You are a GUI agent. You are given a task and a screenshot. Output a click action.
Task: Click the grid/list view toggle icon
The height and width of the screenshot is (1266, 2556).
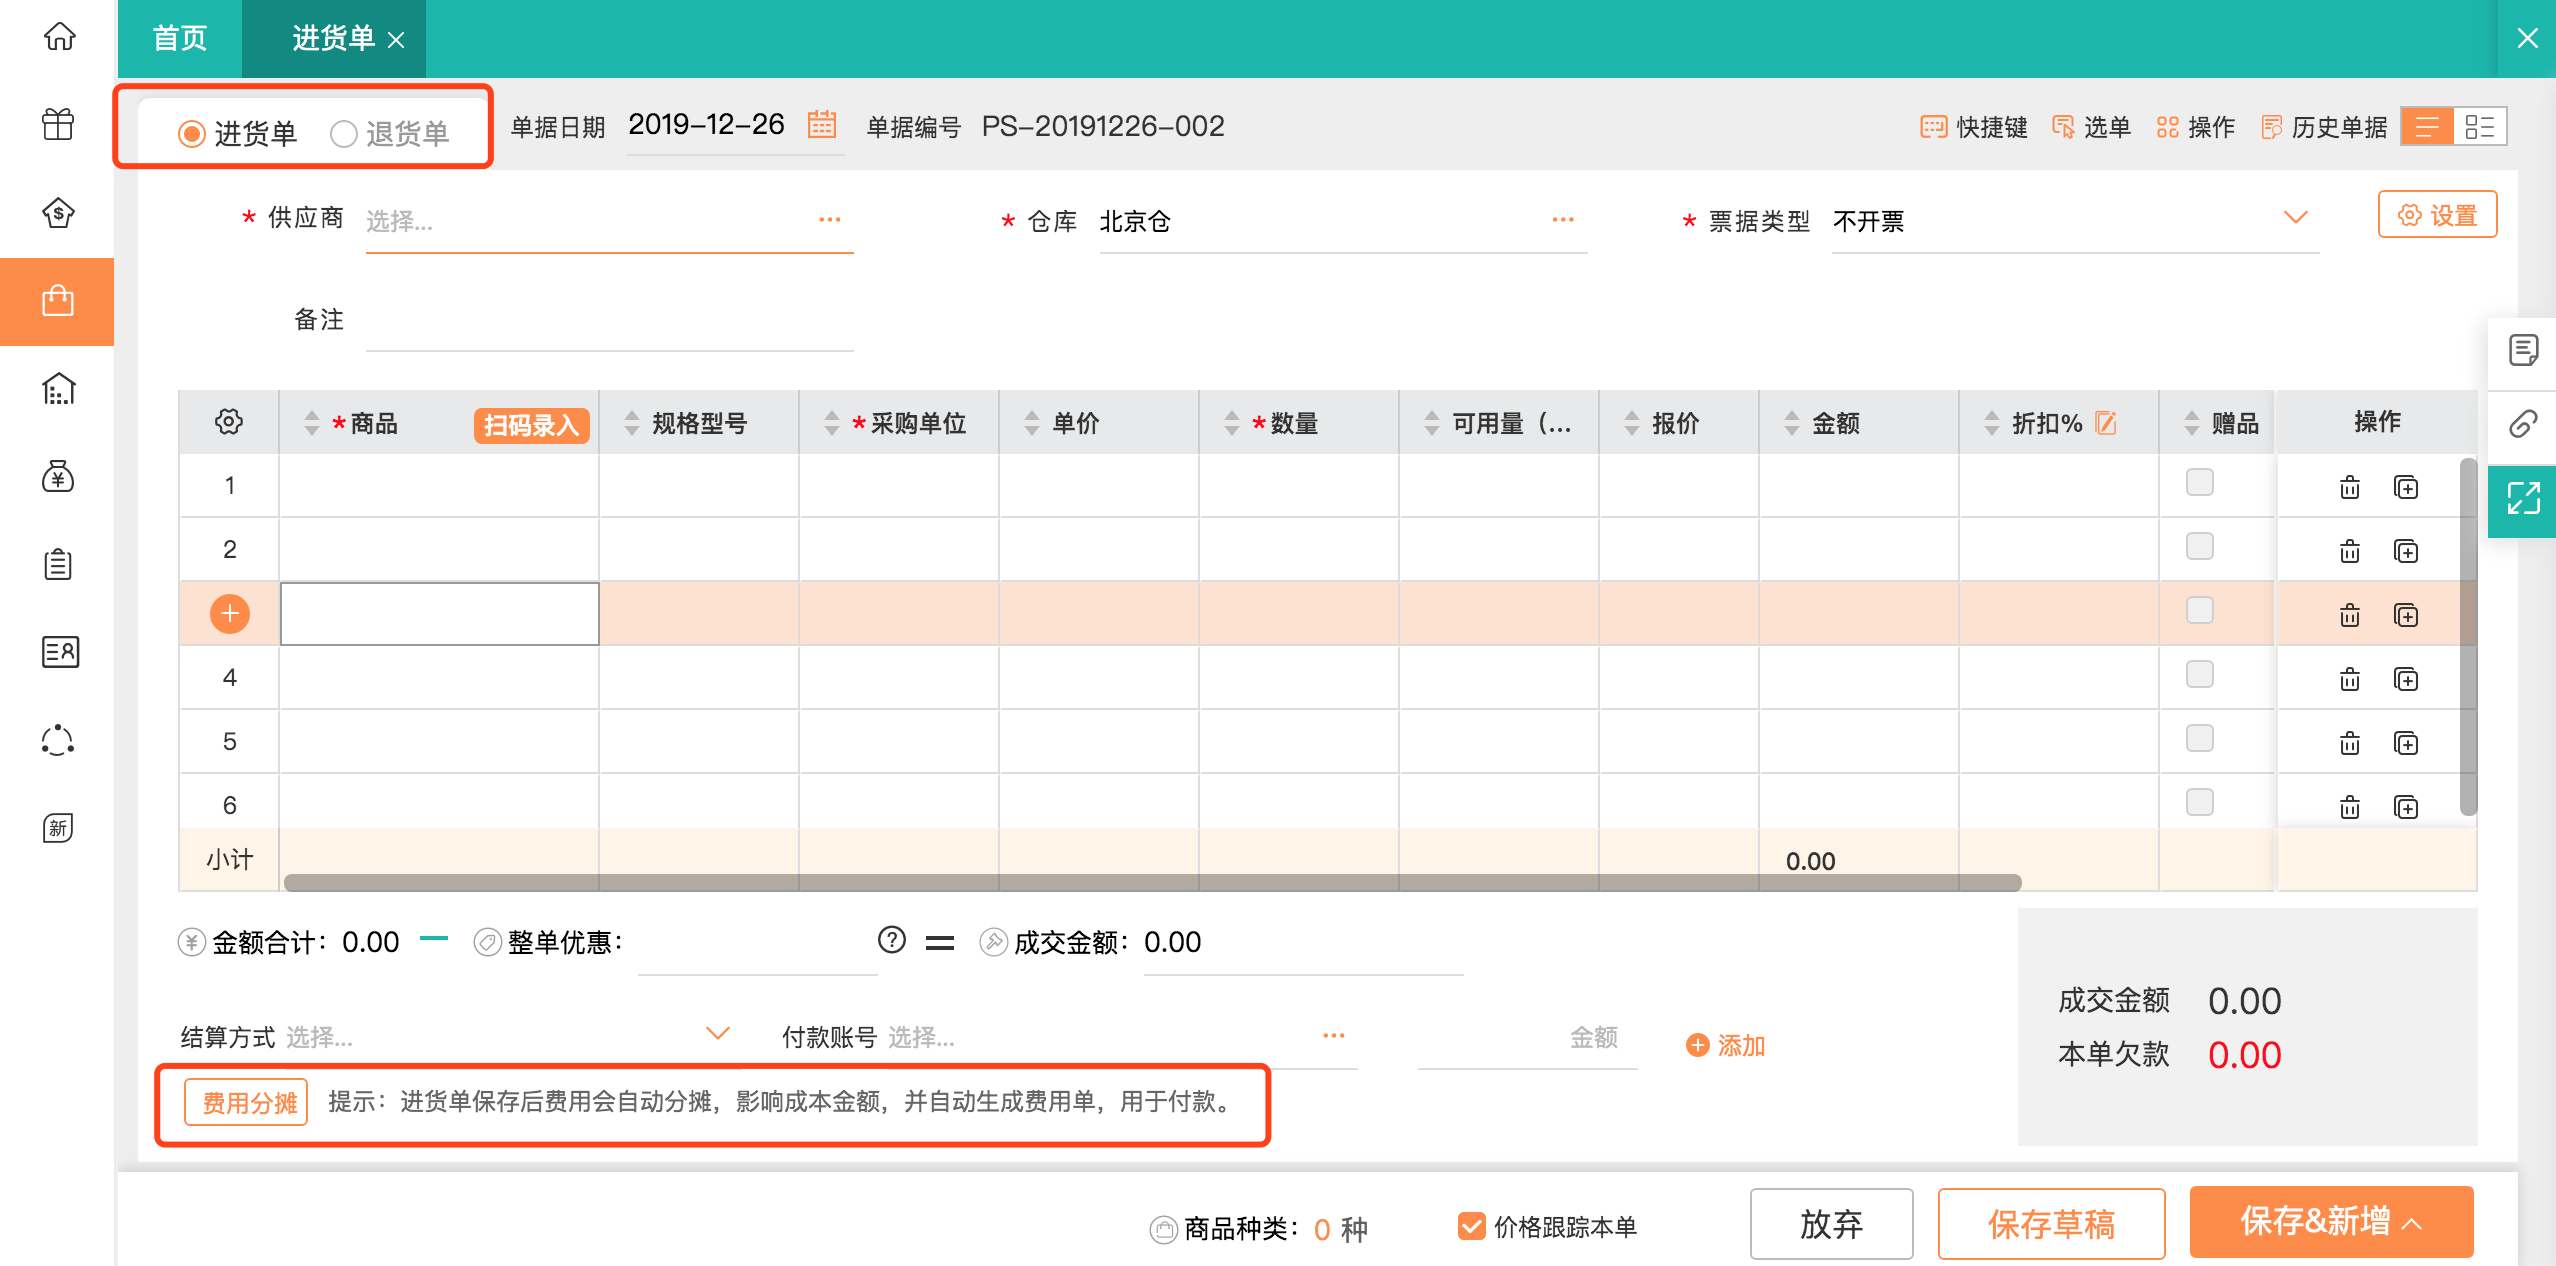point(2481,129)
